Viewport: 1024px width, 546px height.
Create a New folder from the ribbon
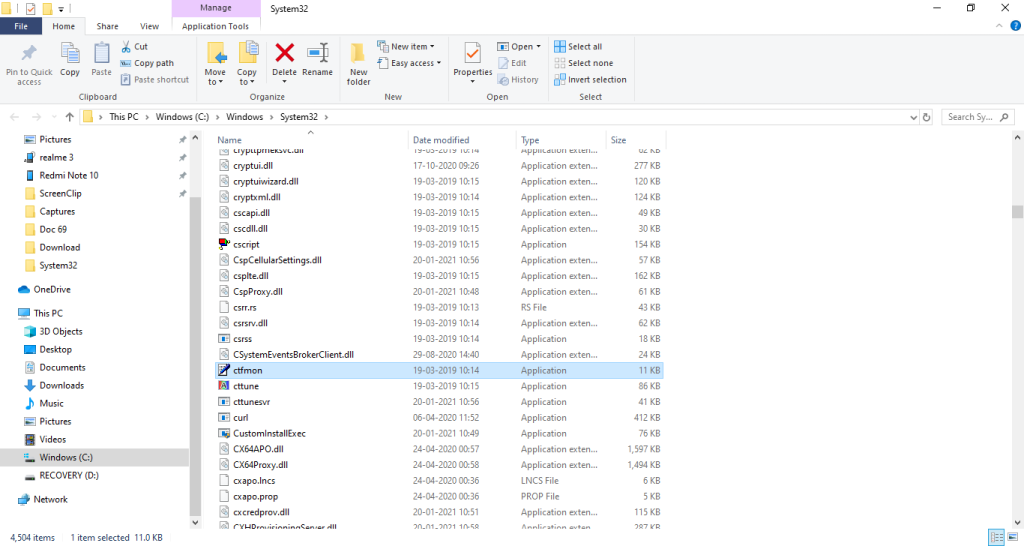(358, 62)
